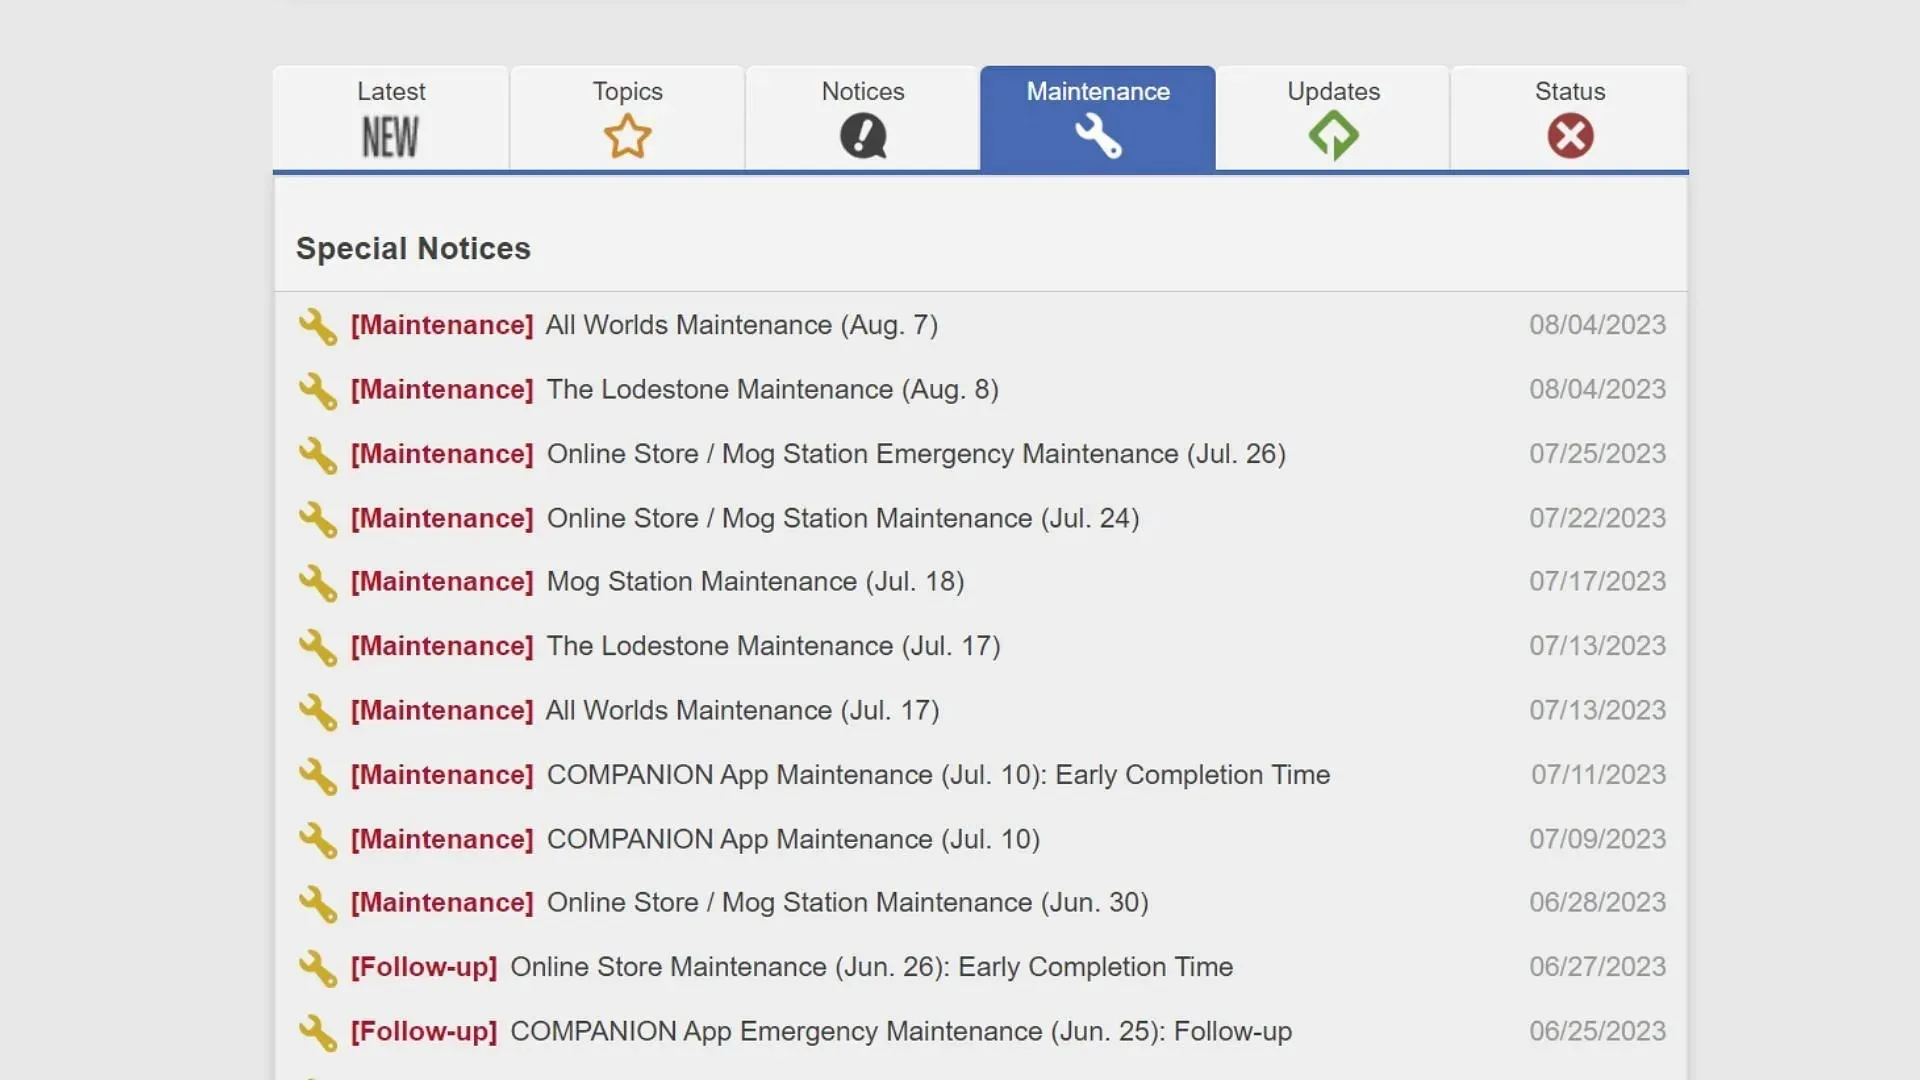Click the Topics tab label

coord(628,90)
